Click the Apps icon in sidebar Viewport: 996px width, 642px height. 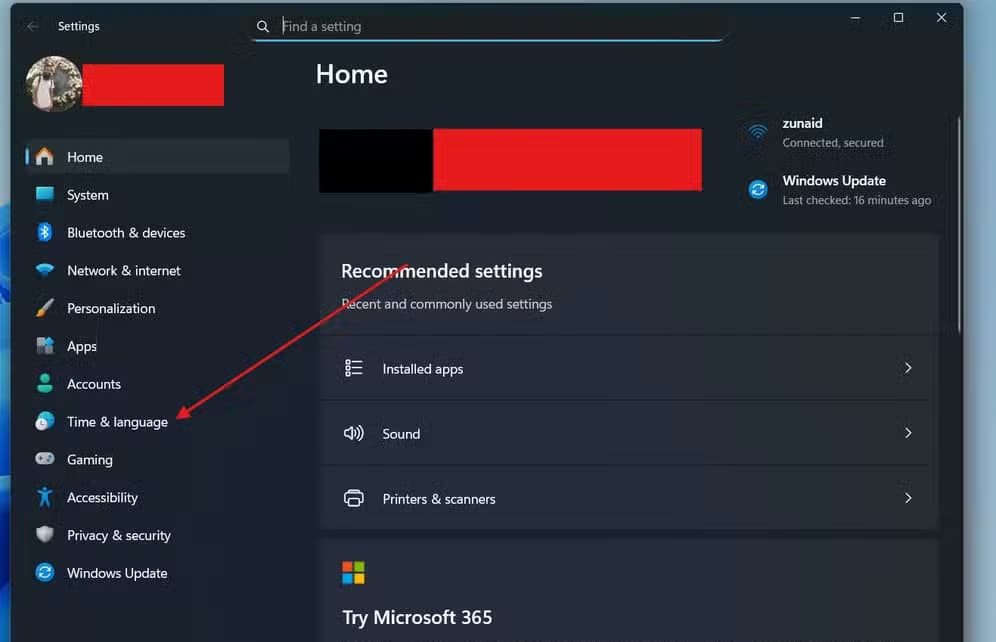click(x=44, y=345)
